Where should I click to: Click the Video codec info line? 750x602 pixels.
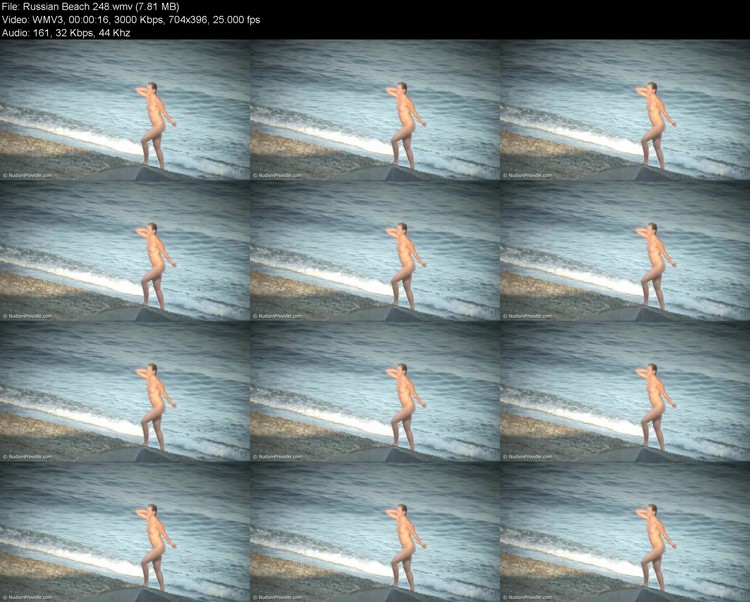[130, 19]
